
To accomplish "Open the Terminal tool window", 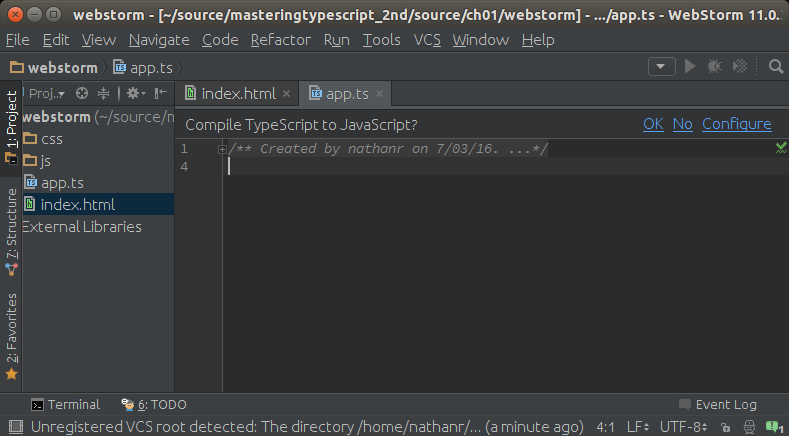I will (x=66, y=405).
